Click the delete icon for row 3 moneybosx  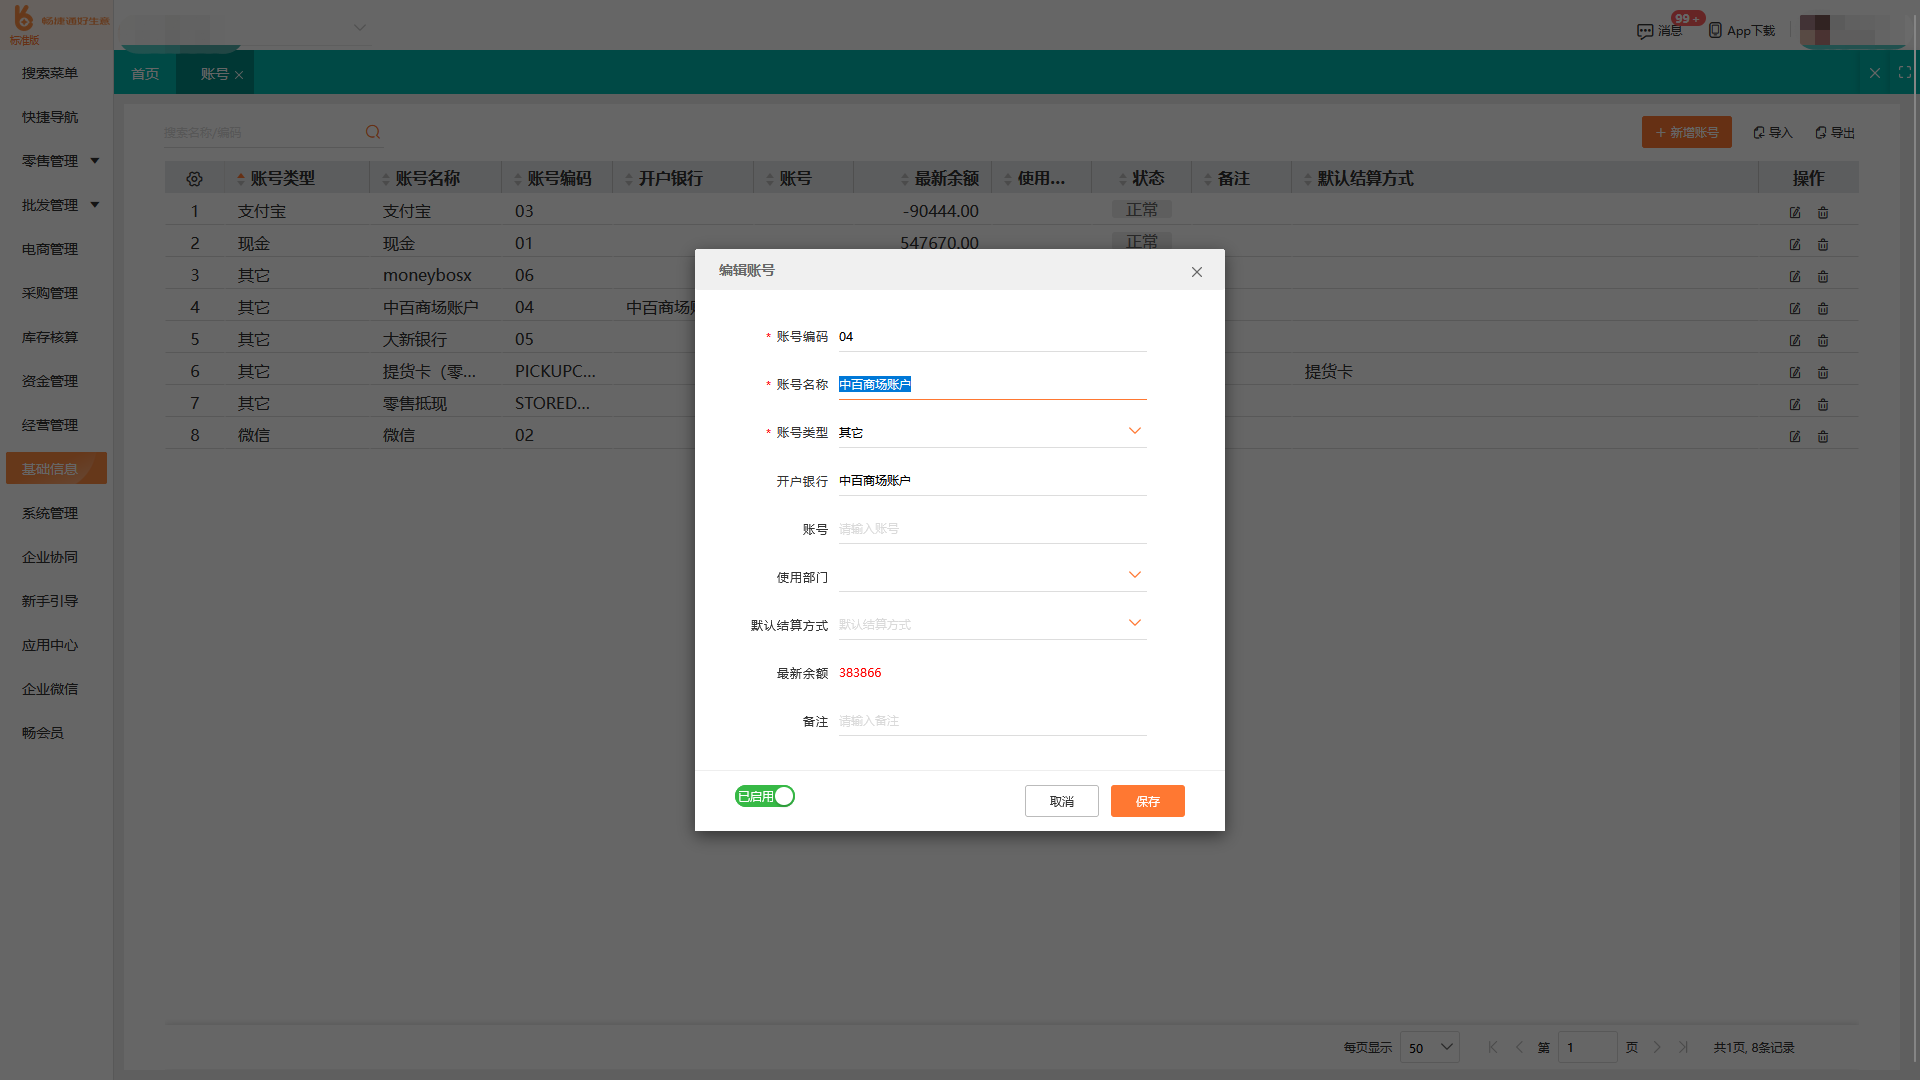click(1824, 276)
